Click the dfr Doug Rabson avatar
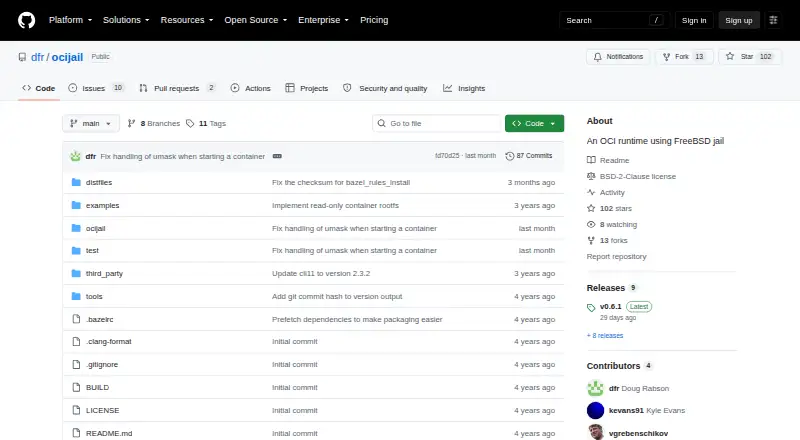The width and height of the screenshot is (800, 440). 595,388
